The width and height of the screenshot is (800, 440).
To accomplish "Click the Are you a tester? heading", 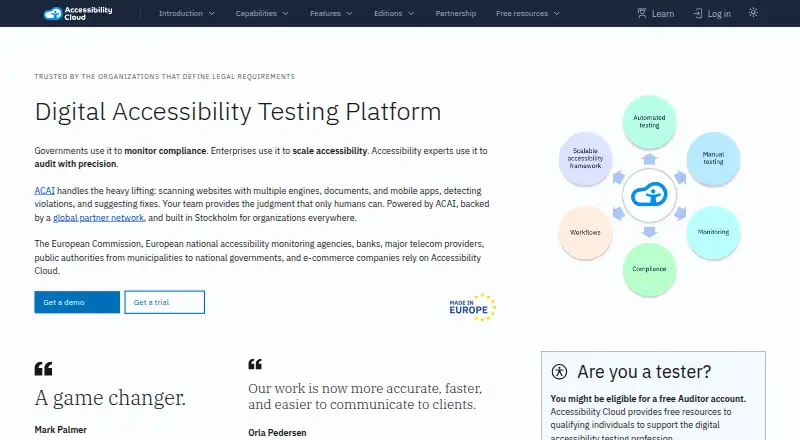I will (644, 372).
